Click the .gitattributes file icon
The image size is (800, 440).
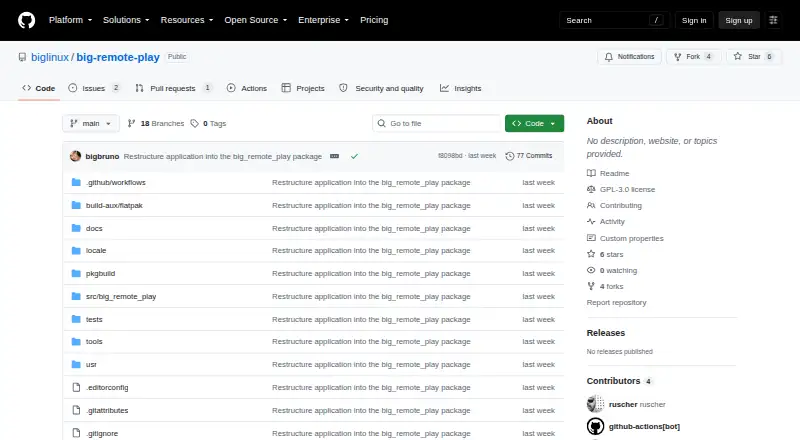pos(76,410)
